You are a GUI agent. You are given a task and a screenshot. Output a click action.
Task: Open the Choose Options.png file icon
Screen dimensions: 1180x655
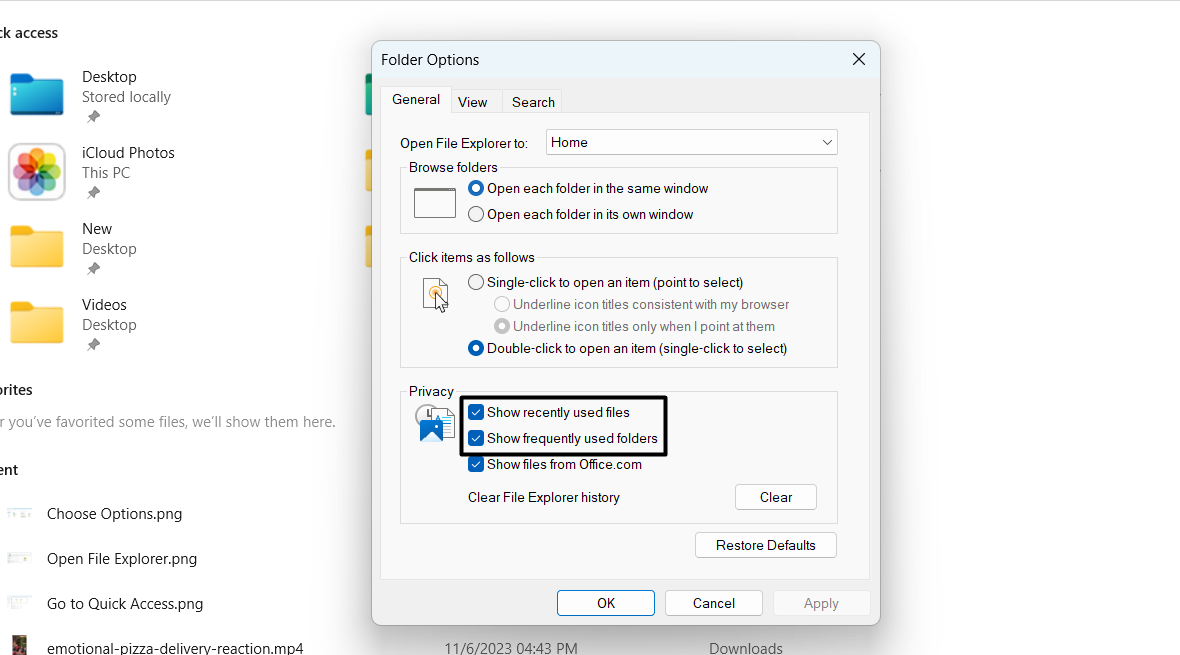[x=20, y=513]
